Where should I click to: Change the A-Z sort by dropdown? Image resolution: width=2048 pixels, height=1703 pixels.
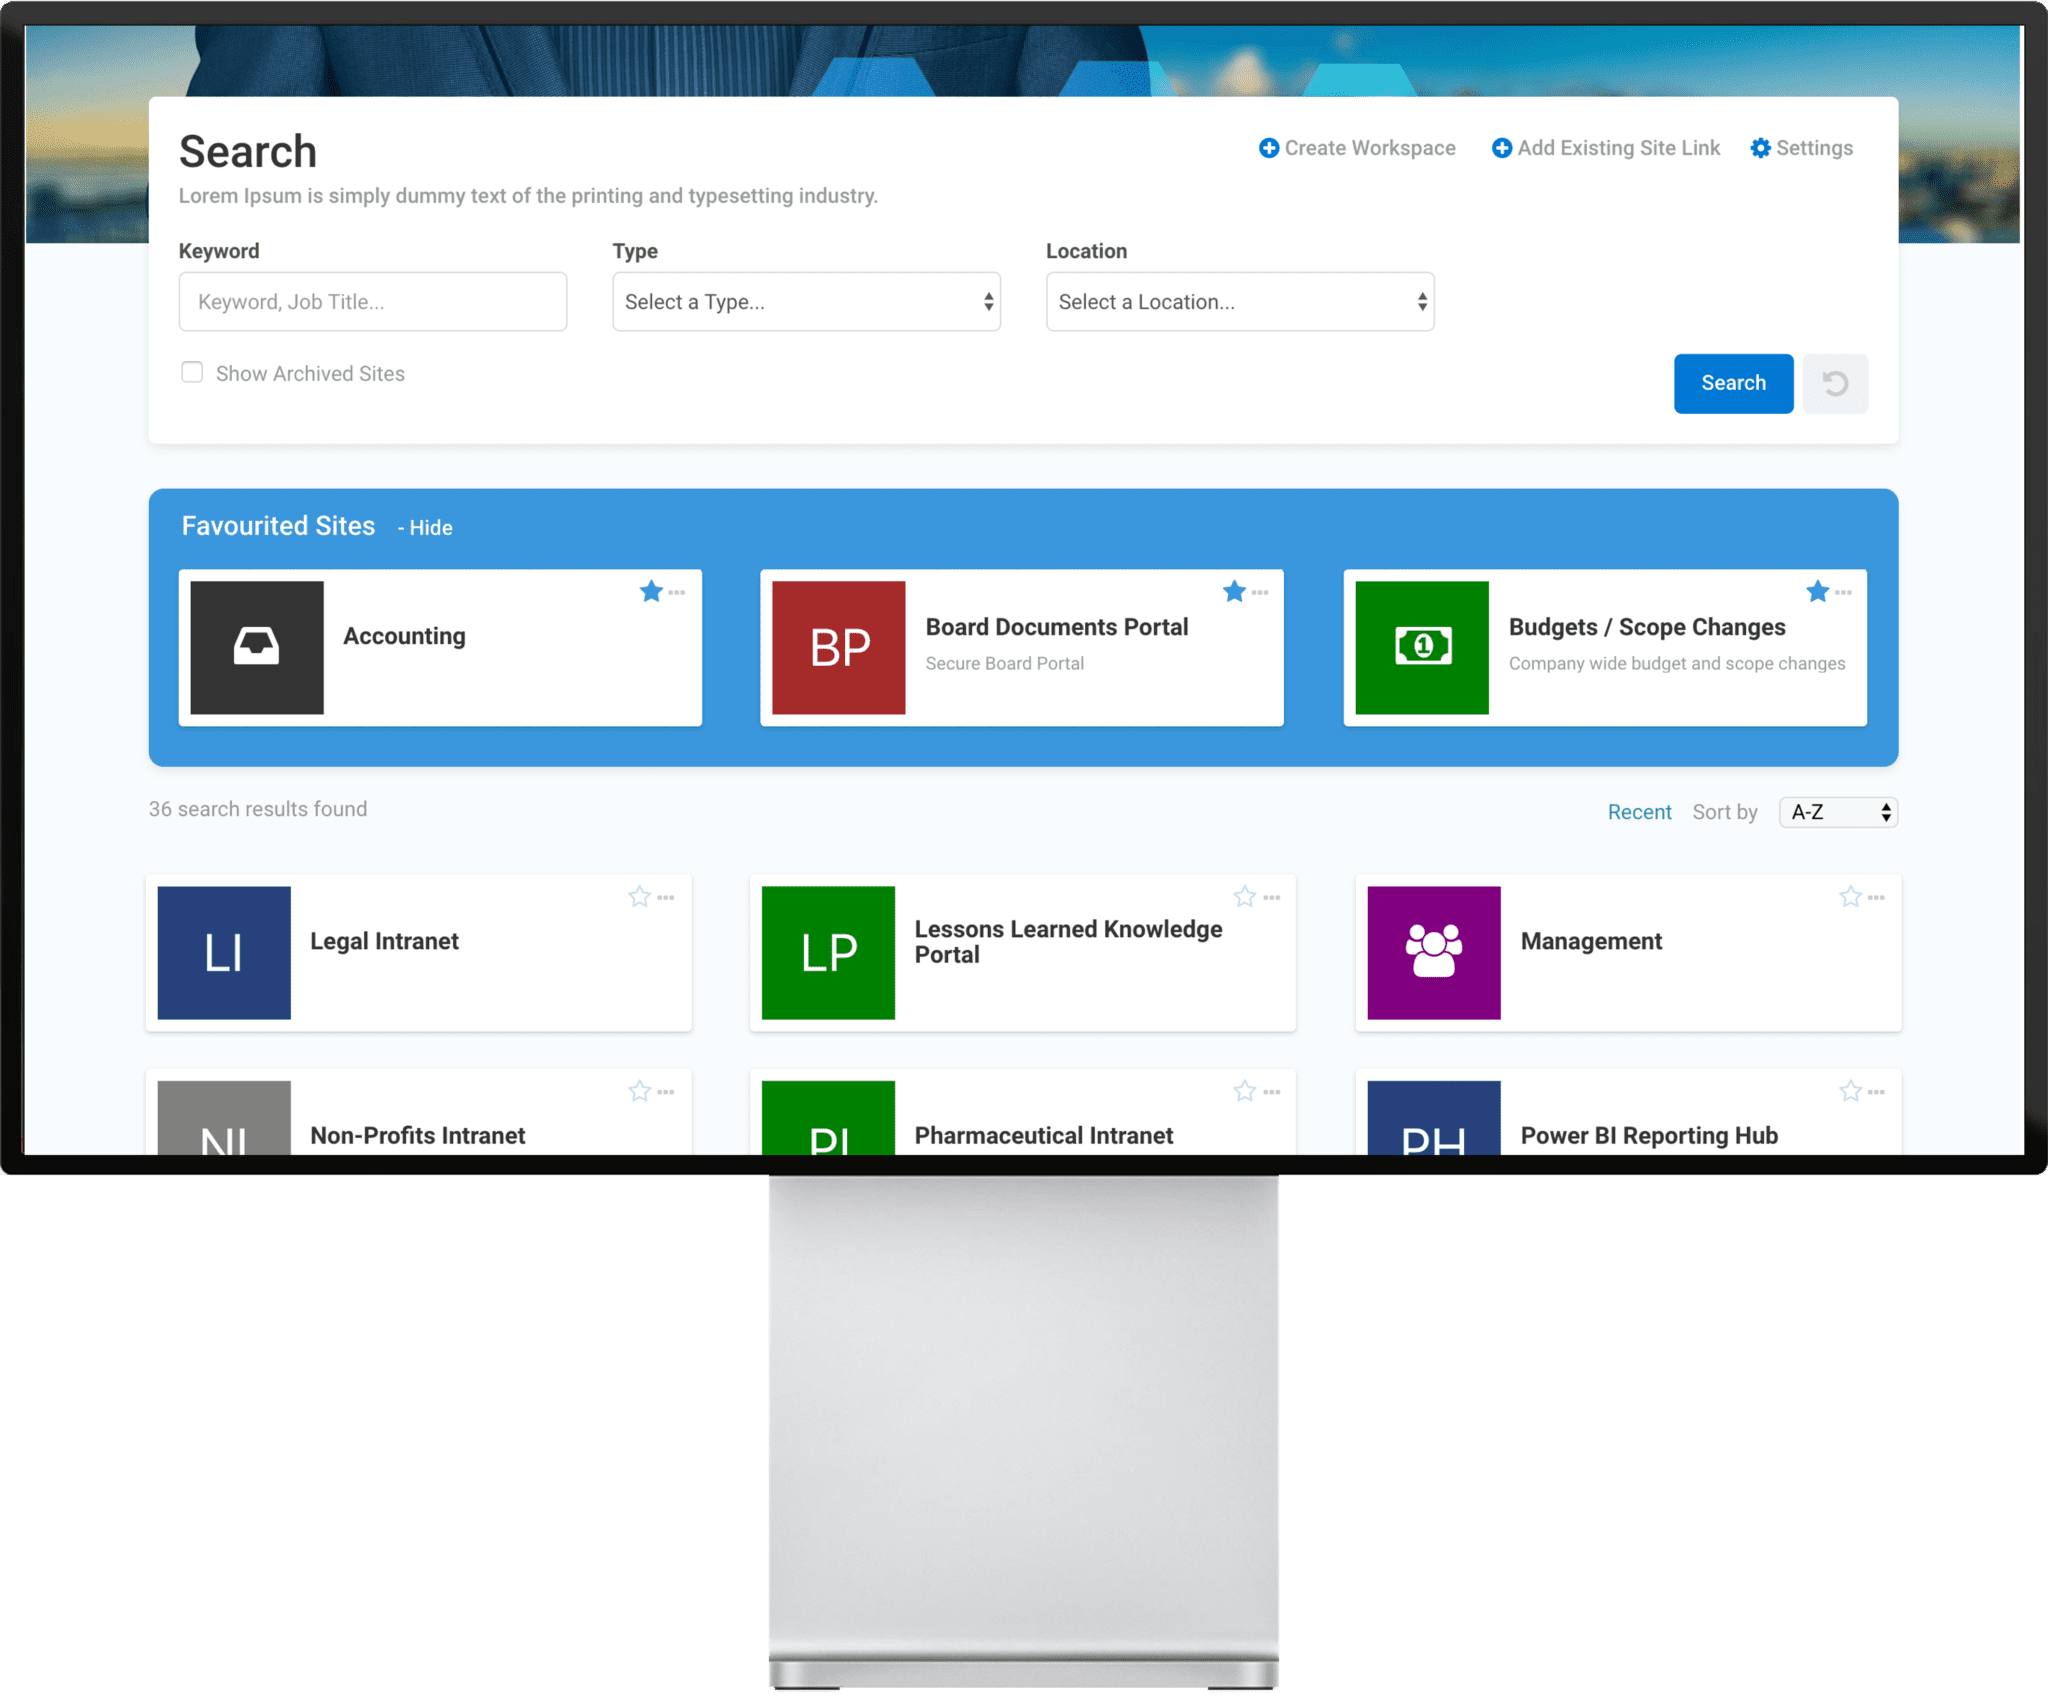(x=1837, y=812)
